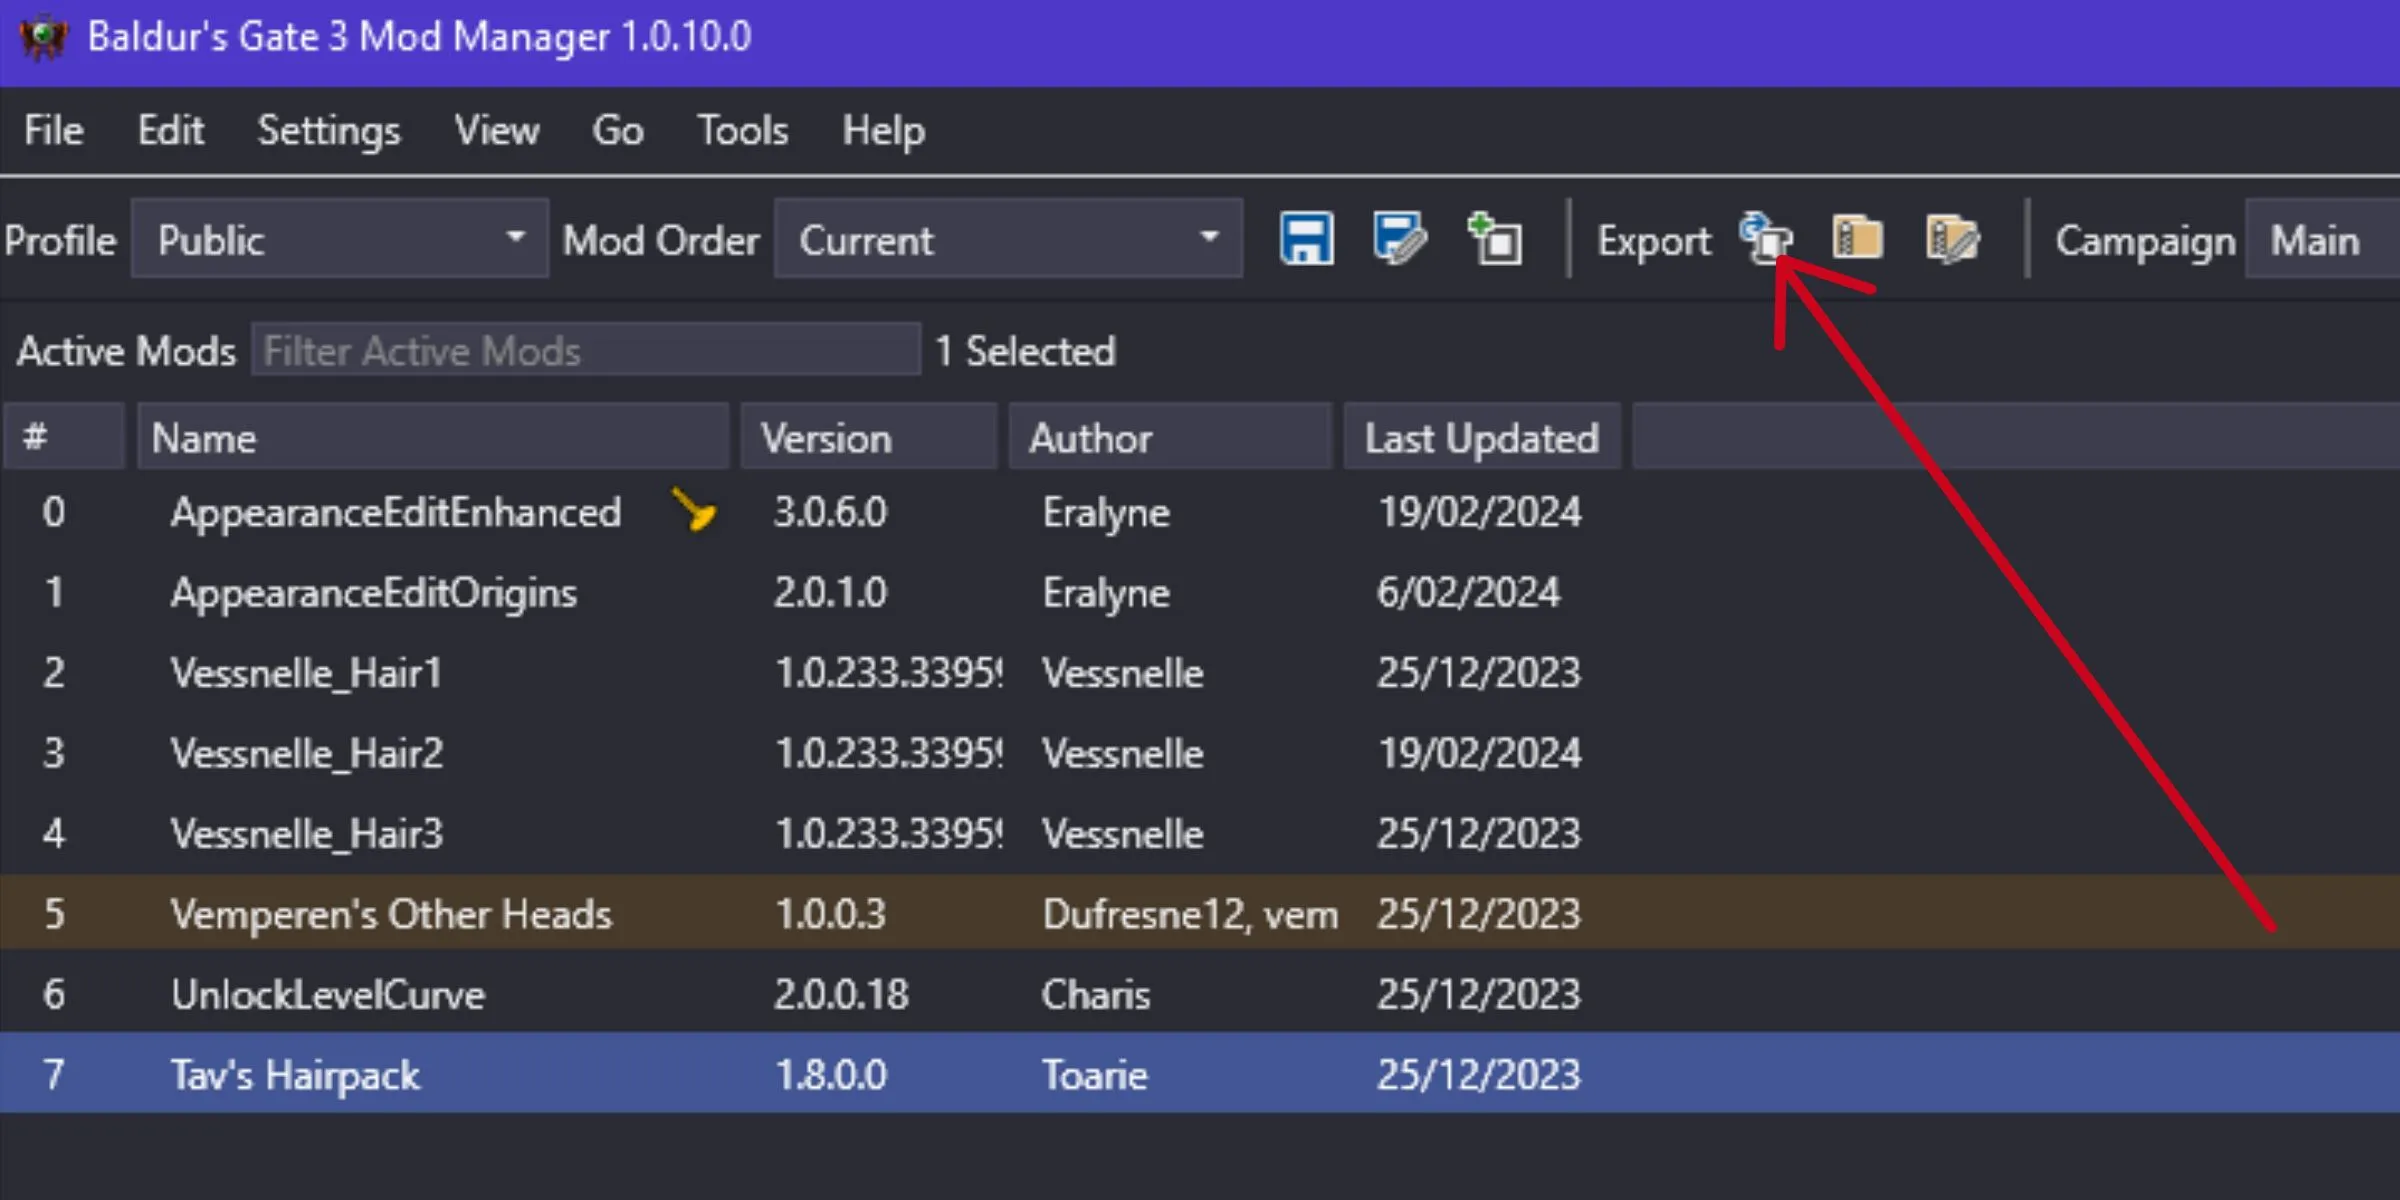Click the add new profile icon
2400x1200 pixels.
pyautogui.click(x=1491, y=240)
